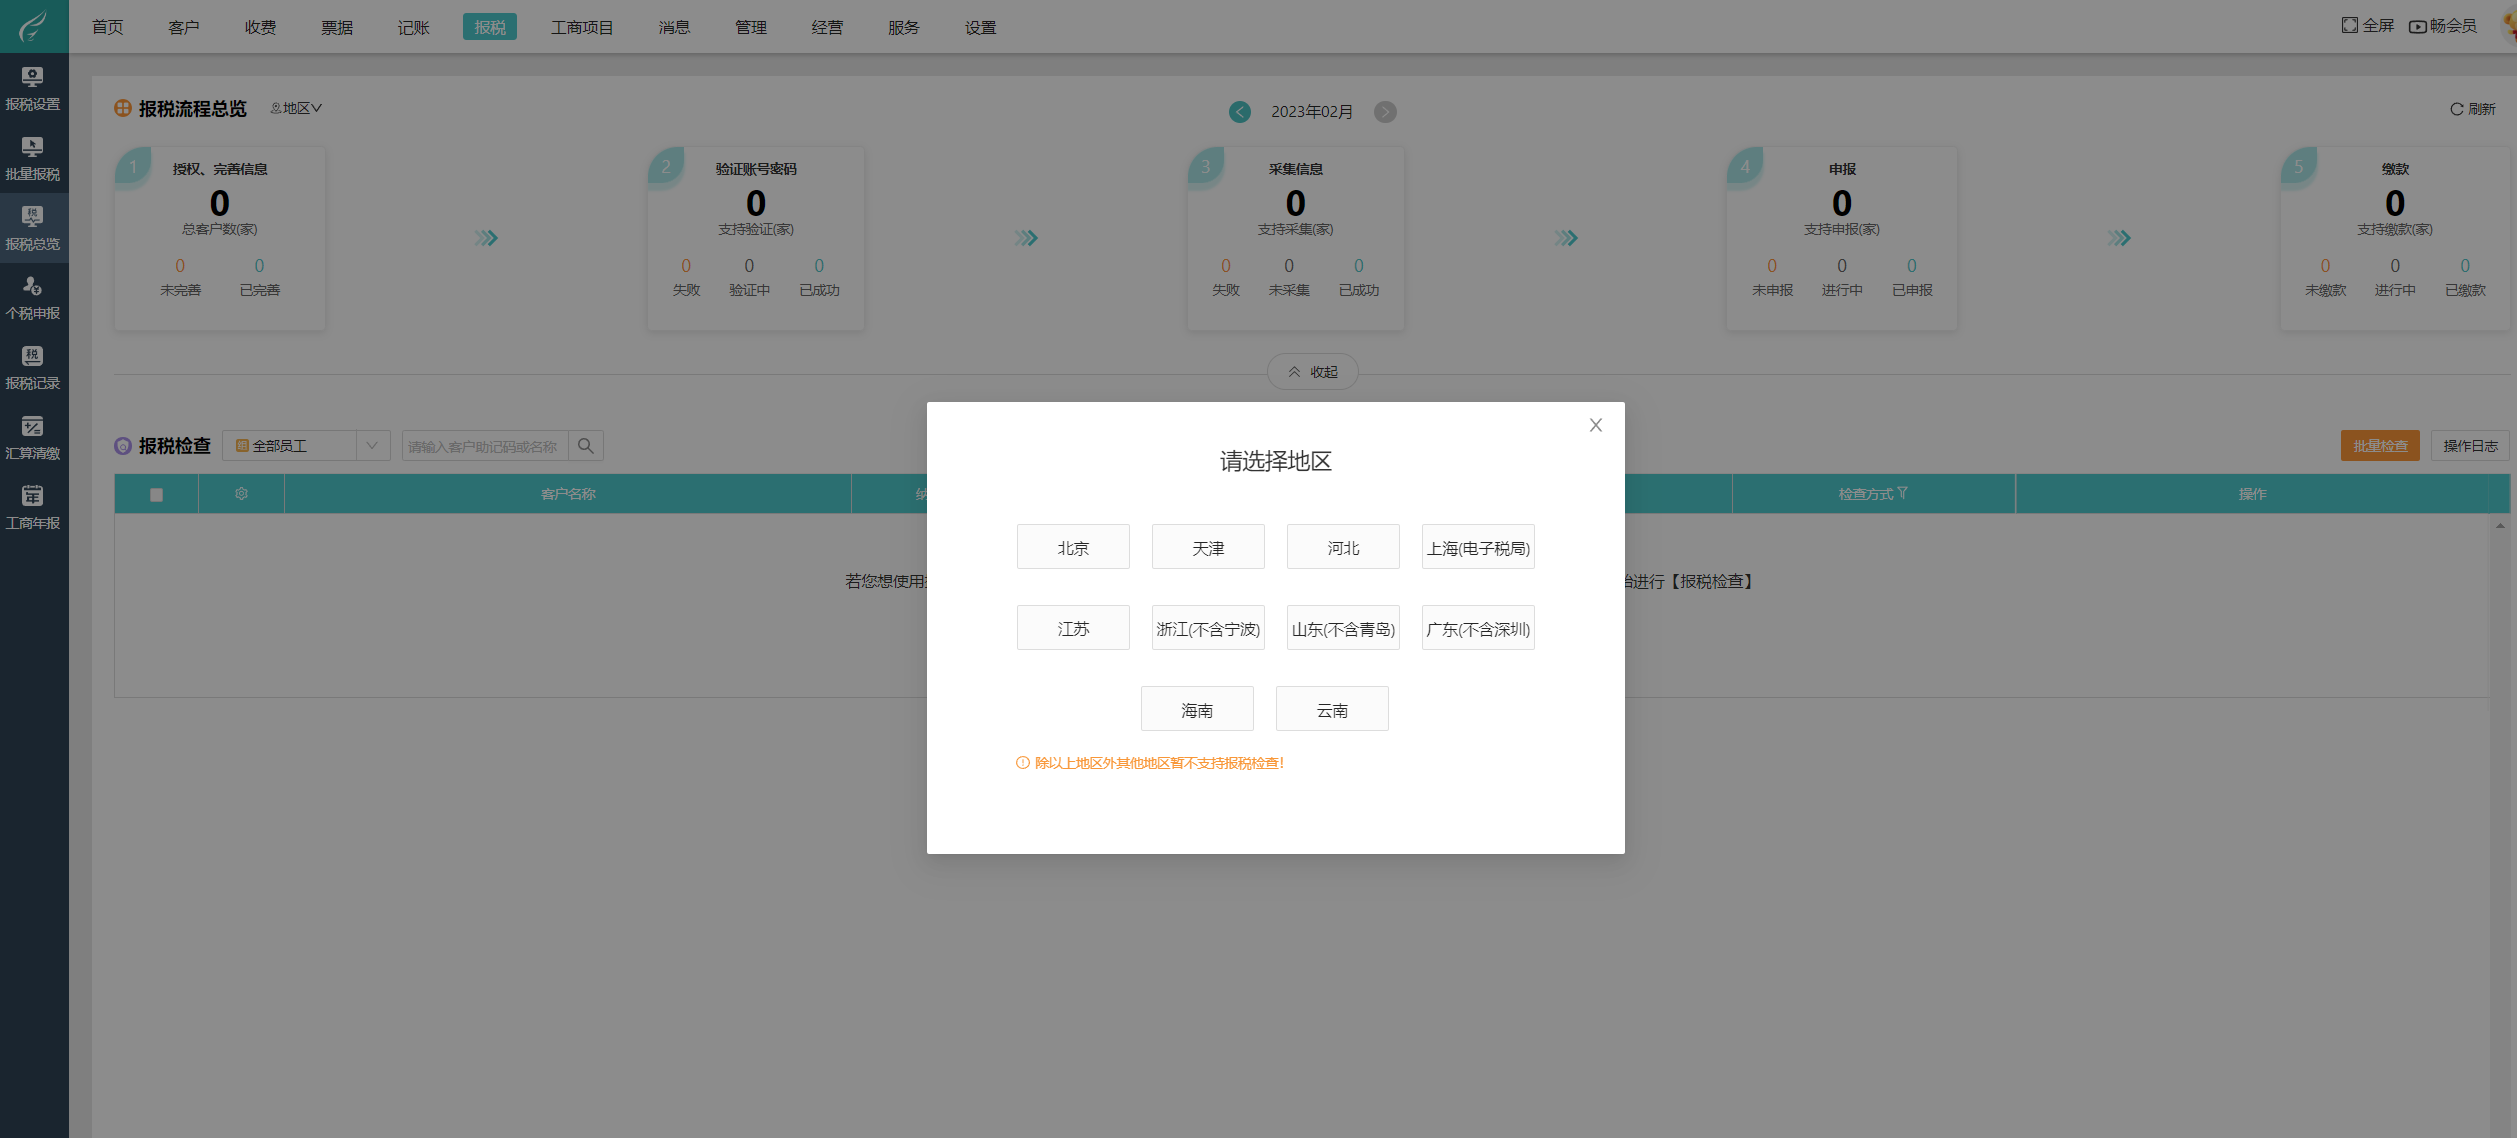Image resolution: width=2517 pixels, height=1138 pixels.
Task: Select 北京 region in dialog
Action: tap(1072, 547)
